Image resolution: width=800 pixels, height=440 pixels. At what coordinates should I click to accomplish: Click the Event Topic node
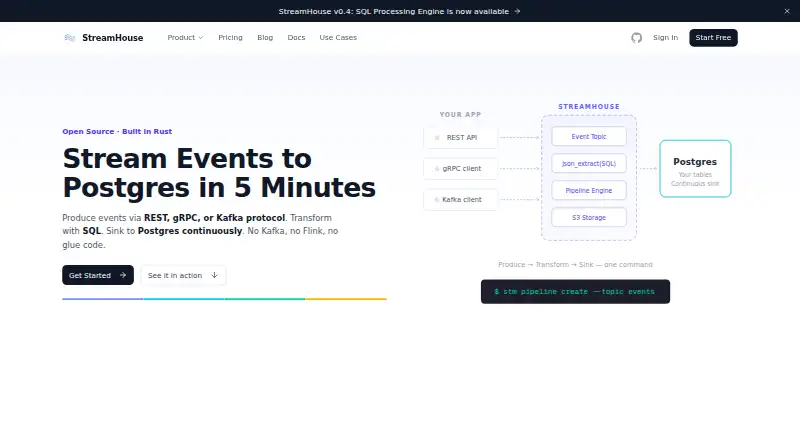pyautogui.click(x=589, y=136)
